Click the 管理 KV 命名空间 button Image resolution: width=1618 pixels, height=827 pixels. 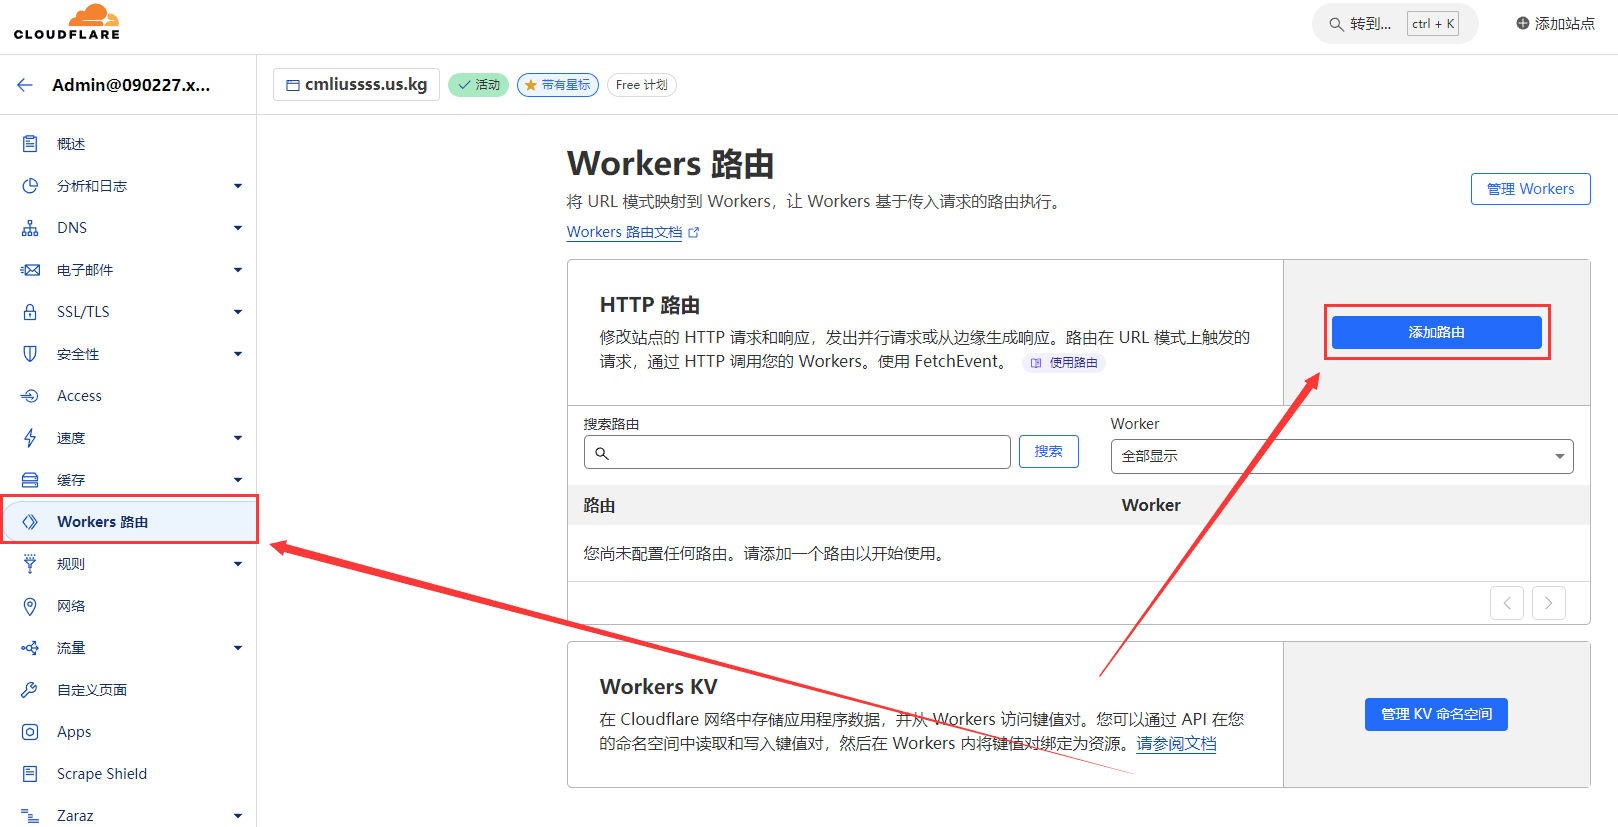[1436, 714]
